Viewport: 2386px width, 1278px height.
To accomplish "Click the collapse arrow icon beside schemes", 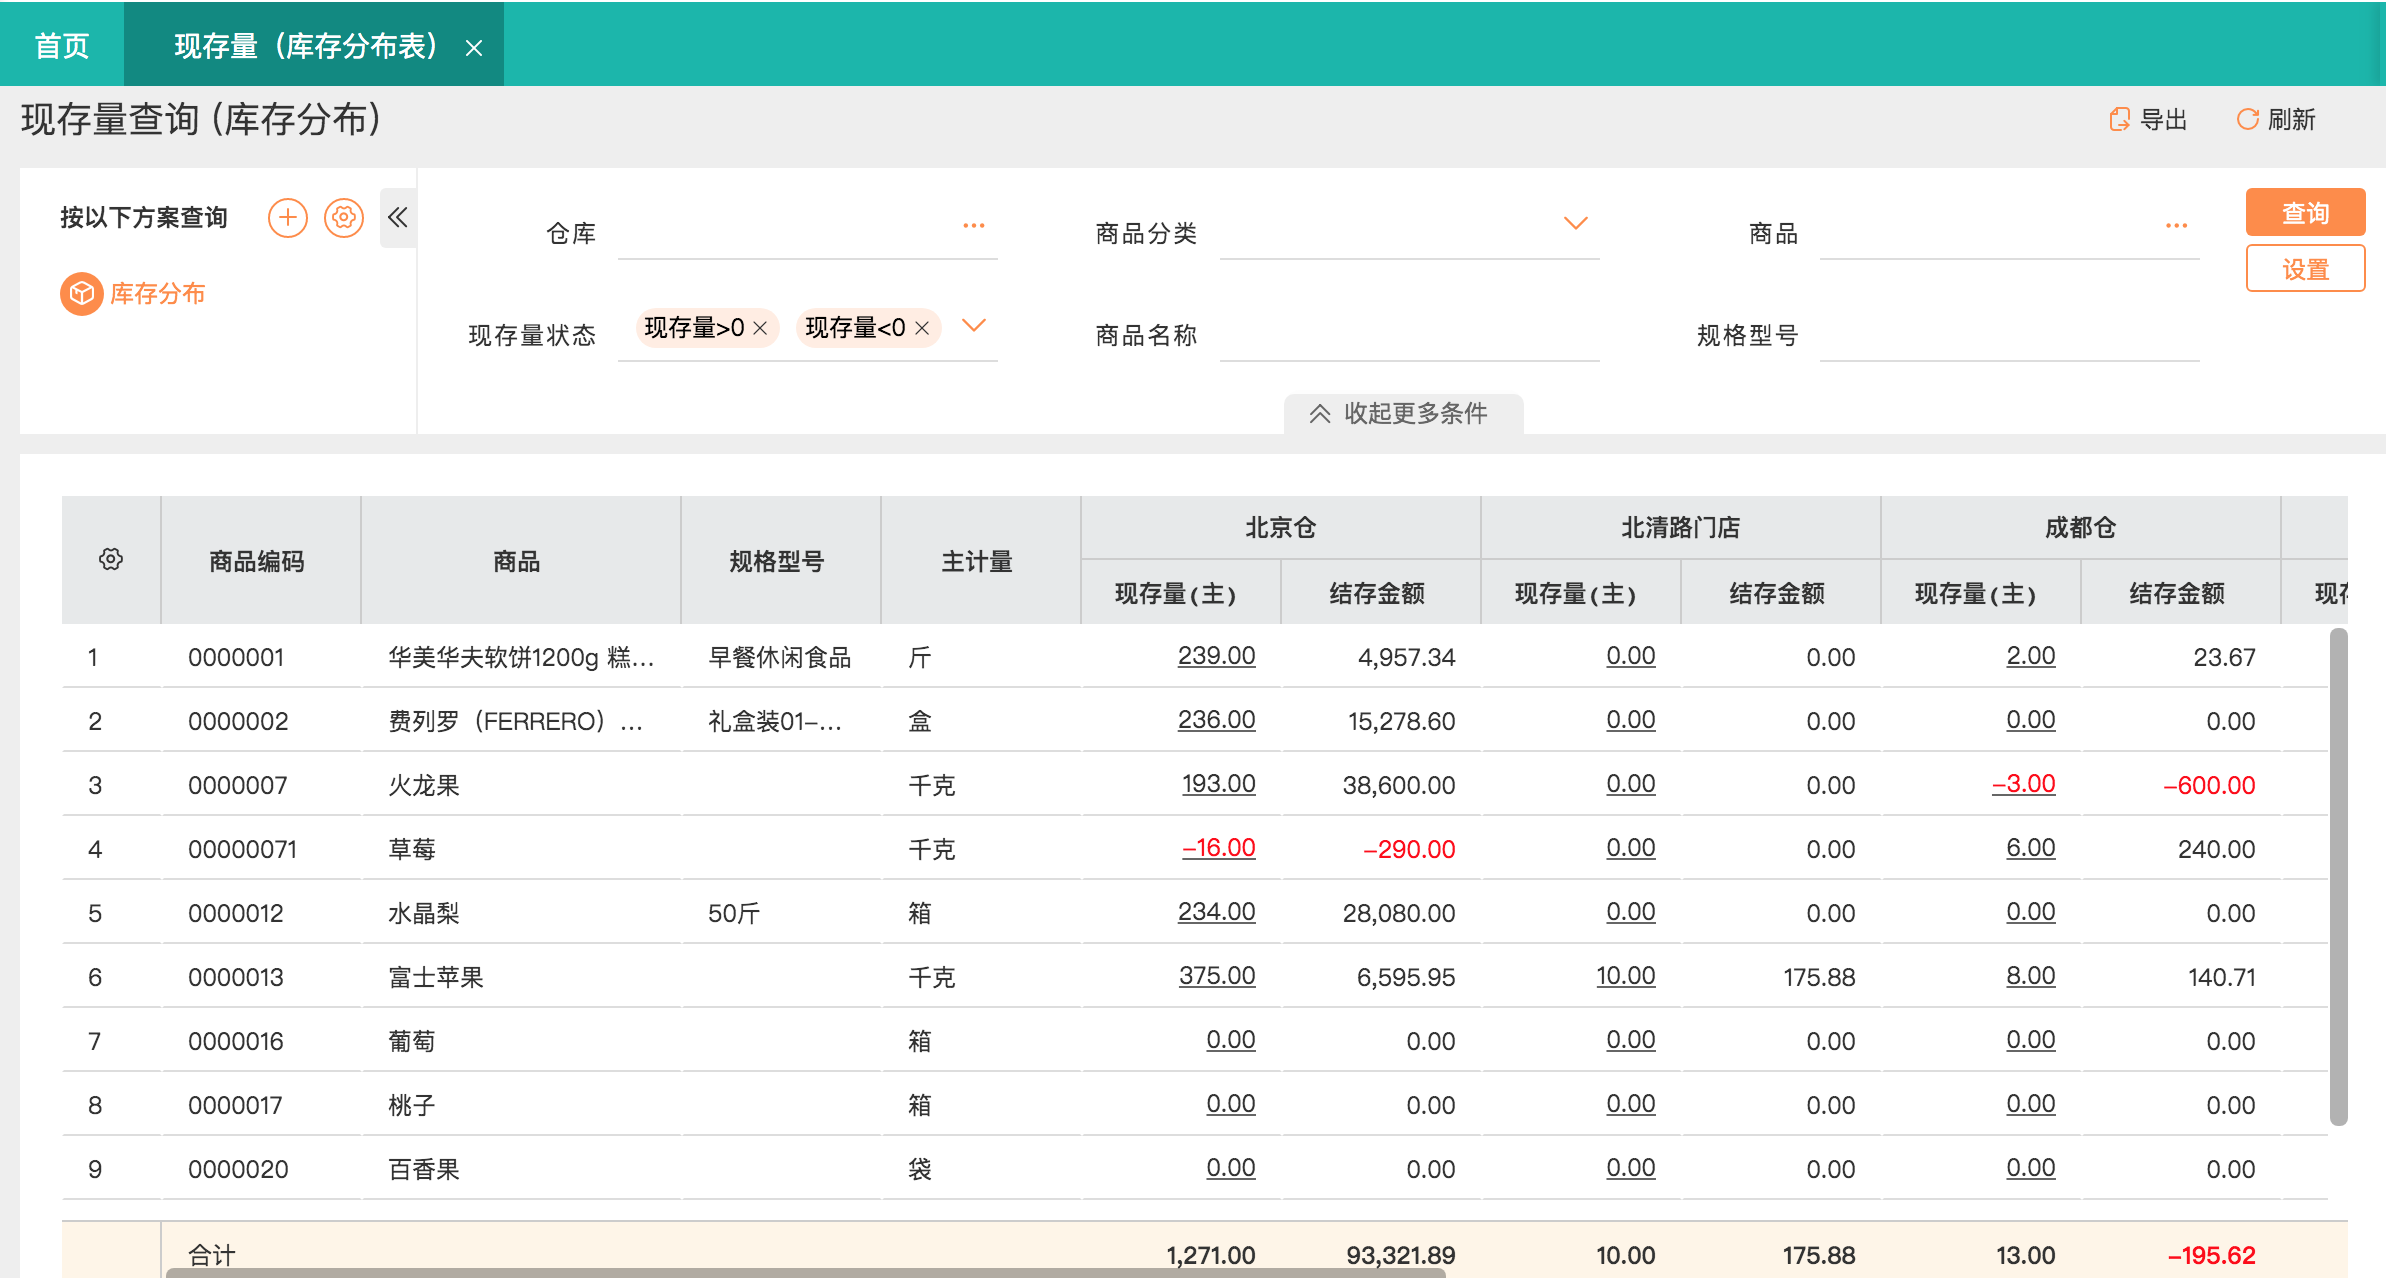I will point(398,219).
